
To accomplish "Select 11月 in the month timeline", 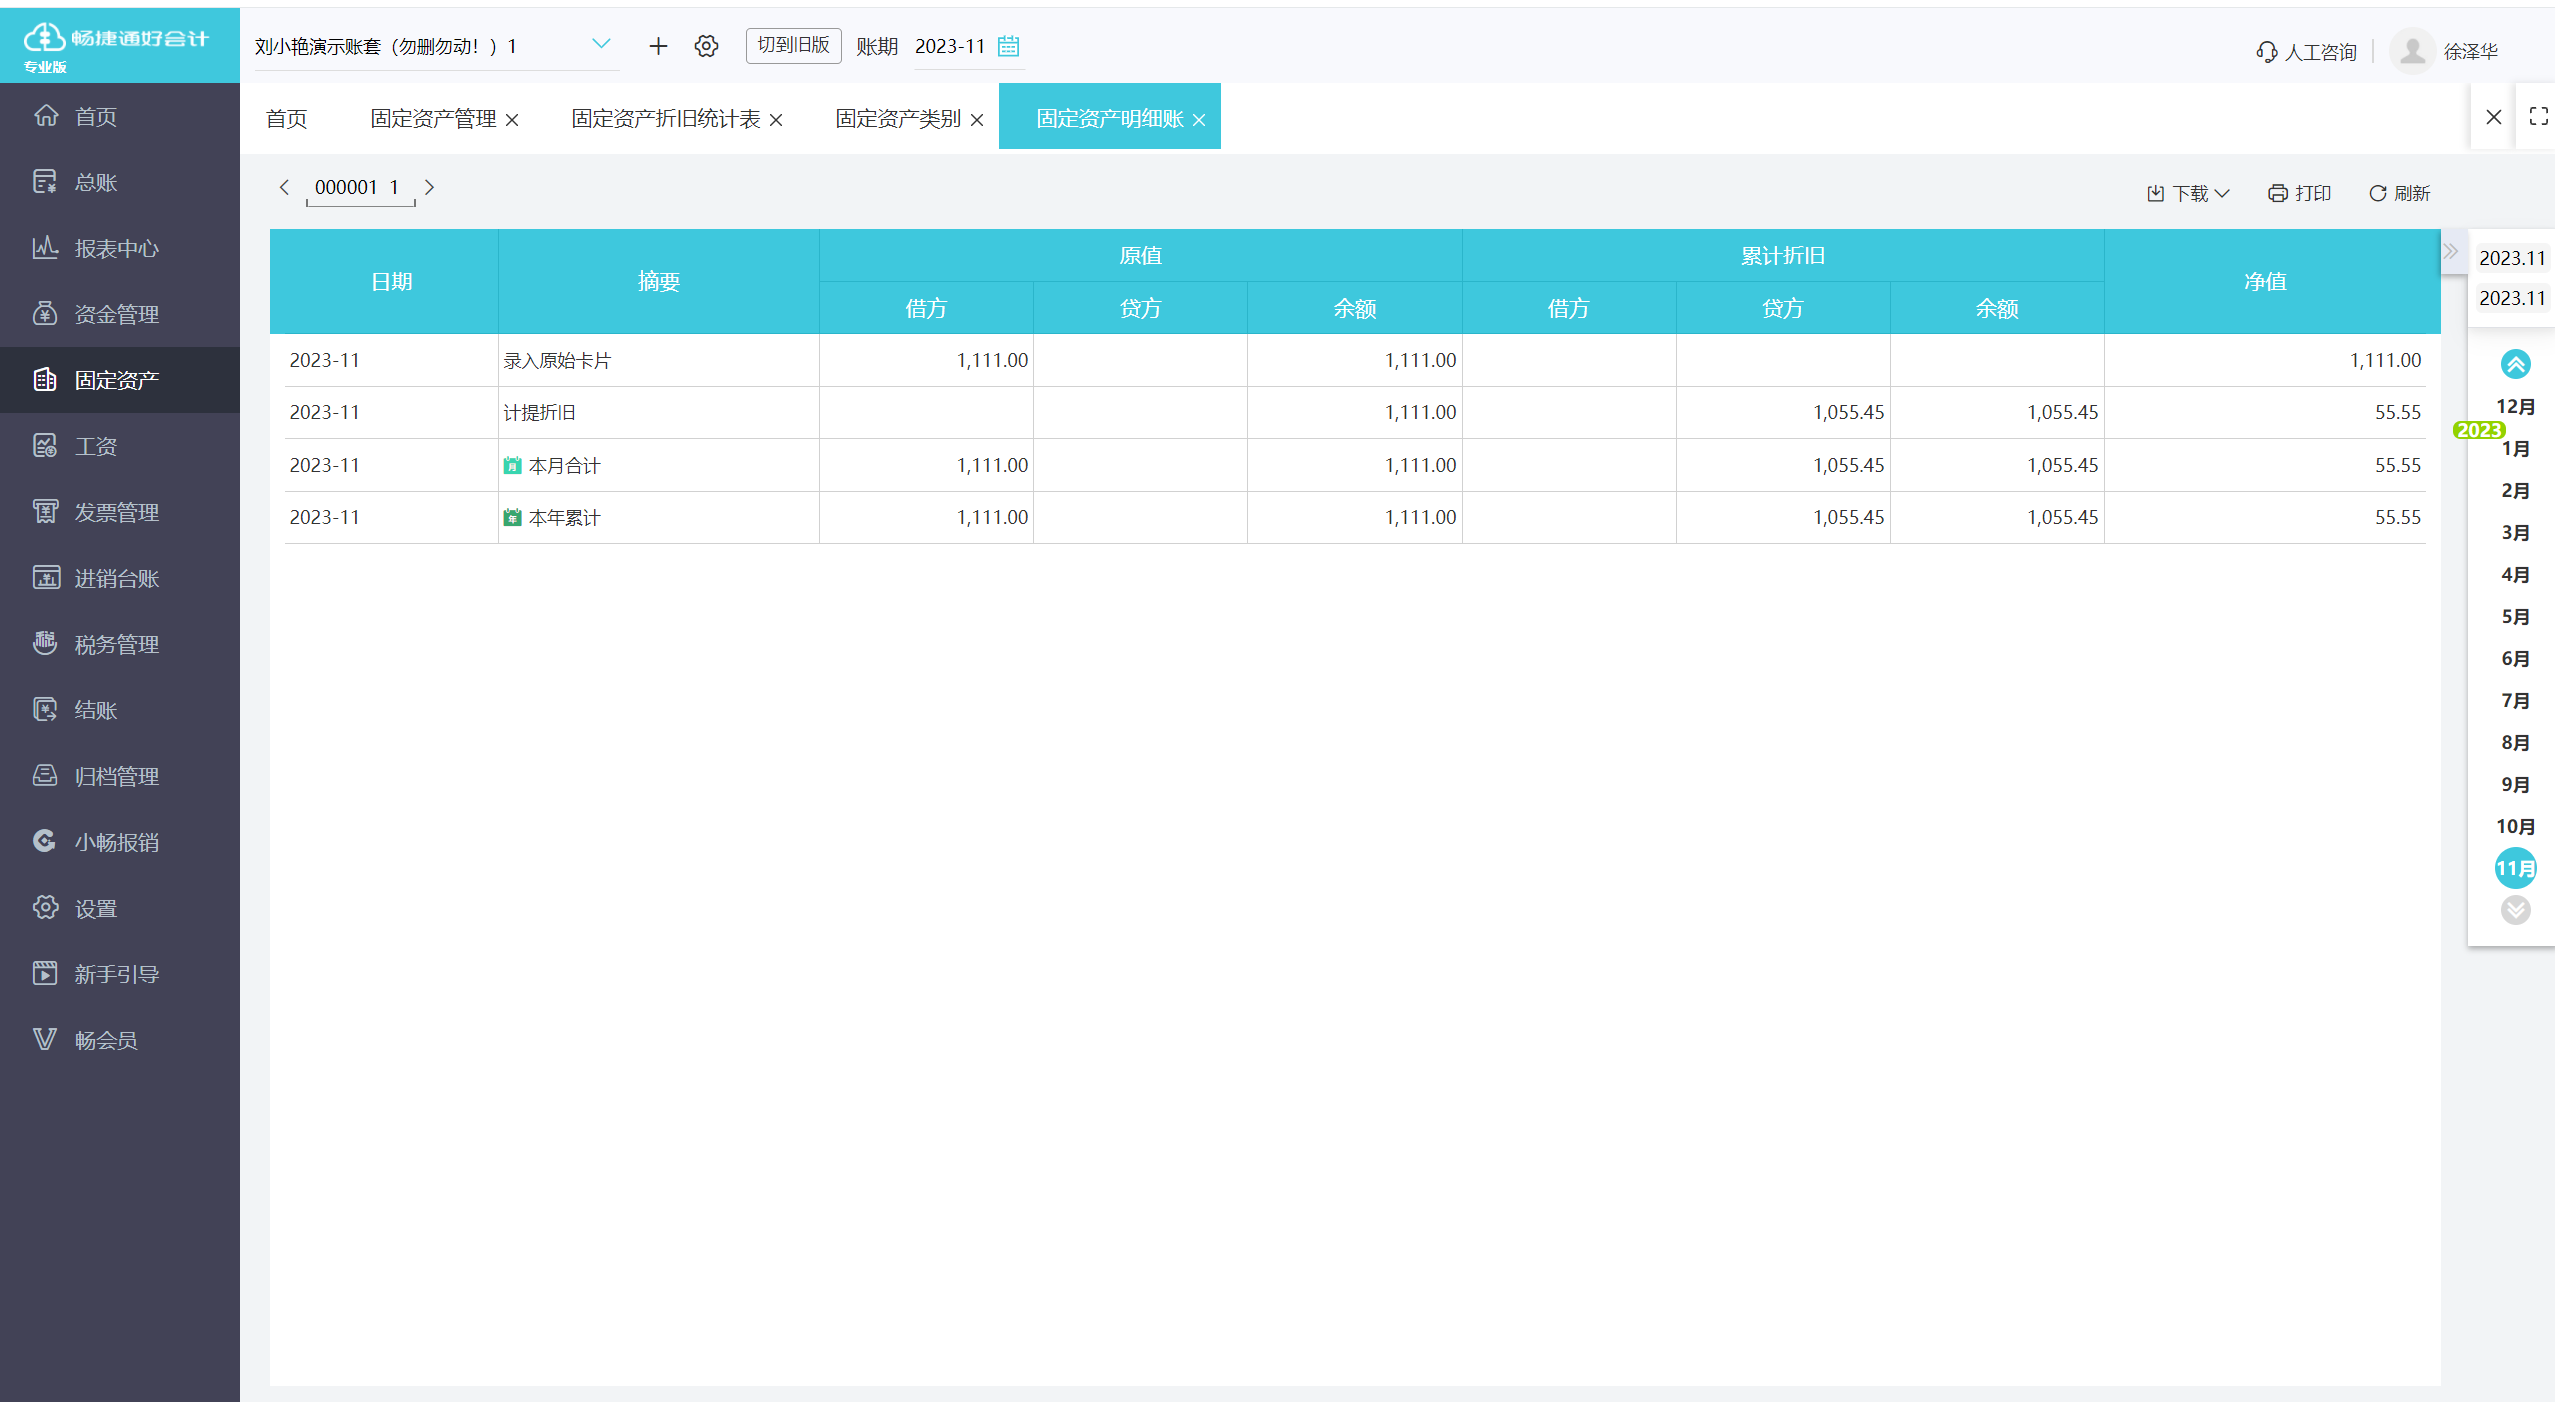I will coord(2514,868).
